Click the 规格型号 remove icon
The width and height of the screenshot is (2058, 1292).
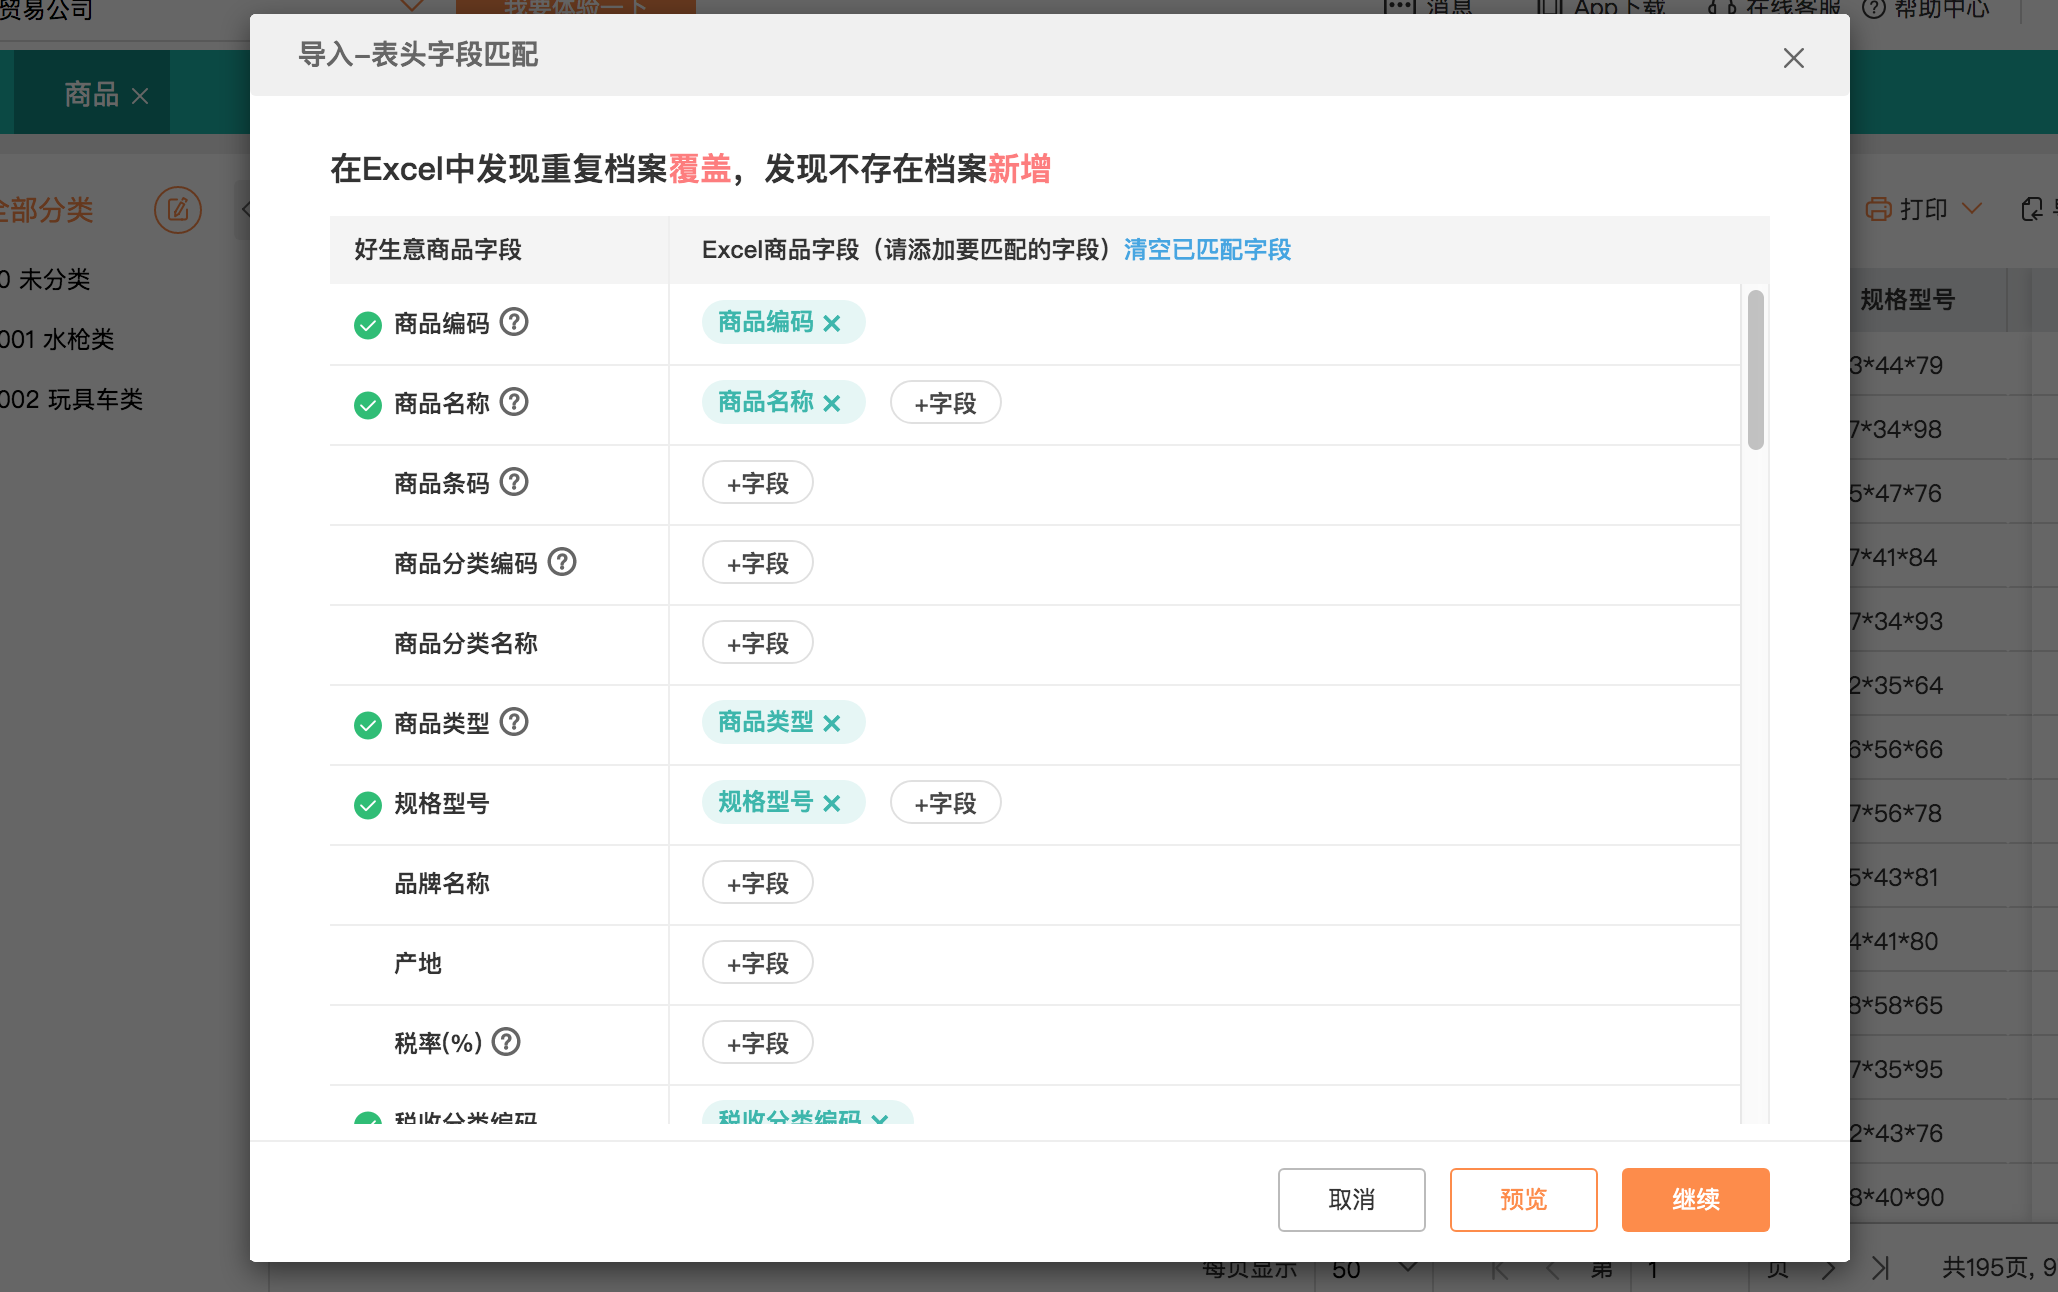coord(835,804)
